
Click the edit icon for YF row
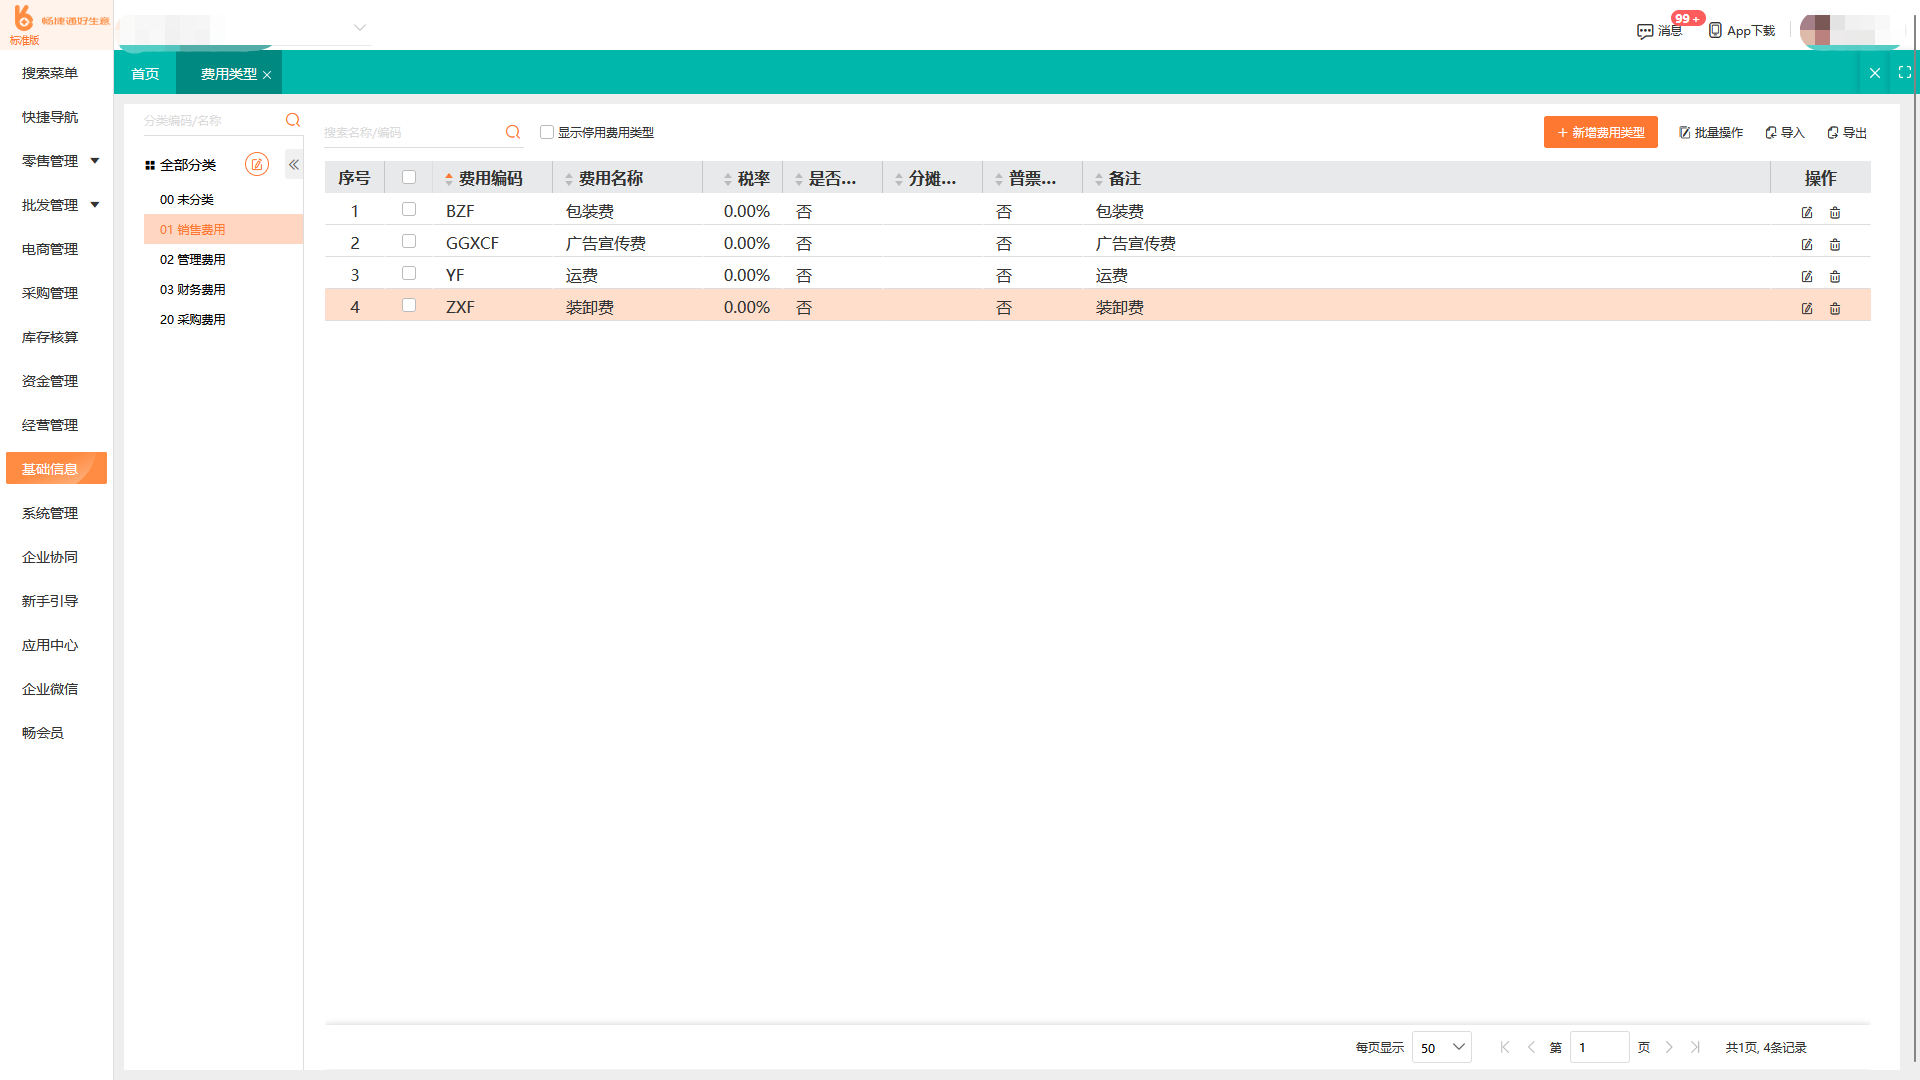point(1807,274)
